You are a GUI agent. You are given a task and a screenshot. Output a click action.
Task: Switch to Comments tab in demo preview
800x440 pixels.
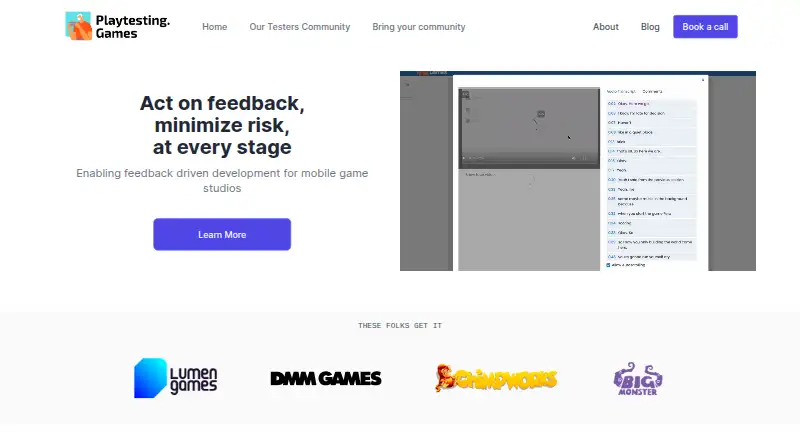(x=652, y=91)
